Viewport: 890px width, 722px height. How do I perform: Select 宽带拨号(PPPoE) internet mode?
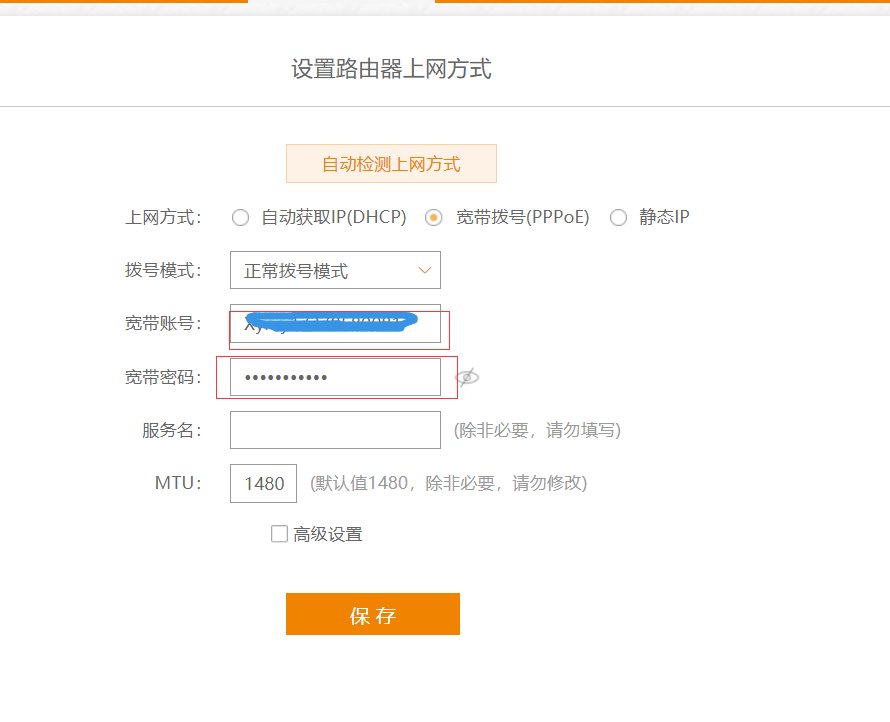tap(433, 217)
